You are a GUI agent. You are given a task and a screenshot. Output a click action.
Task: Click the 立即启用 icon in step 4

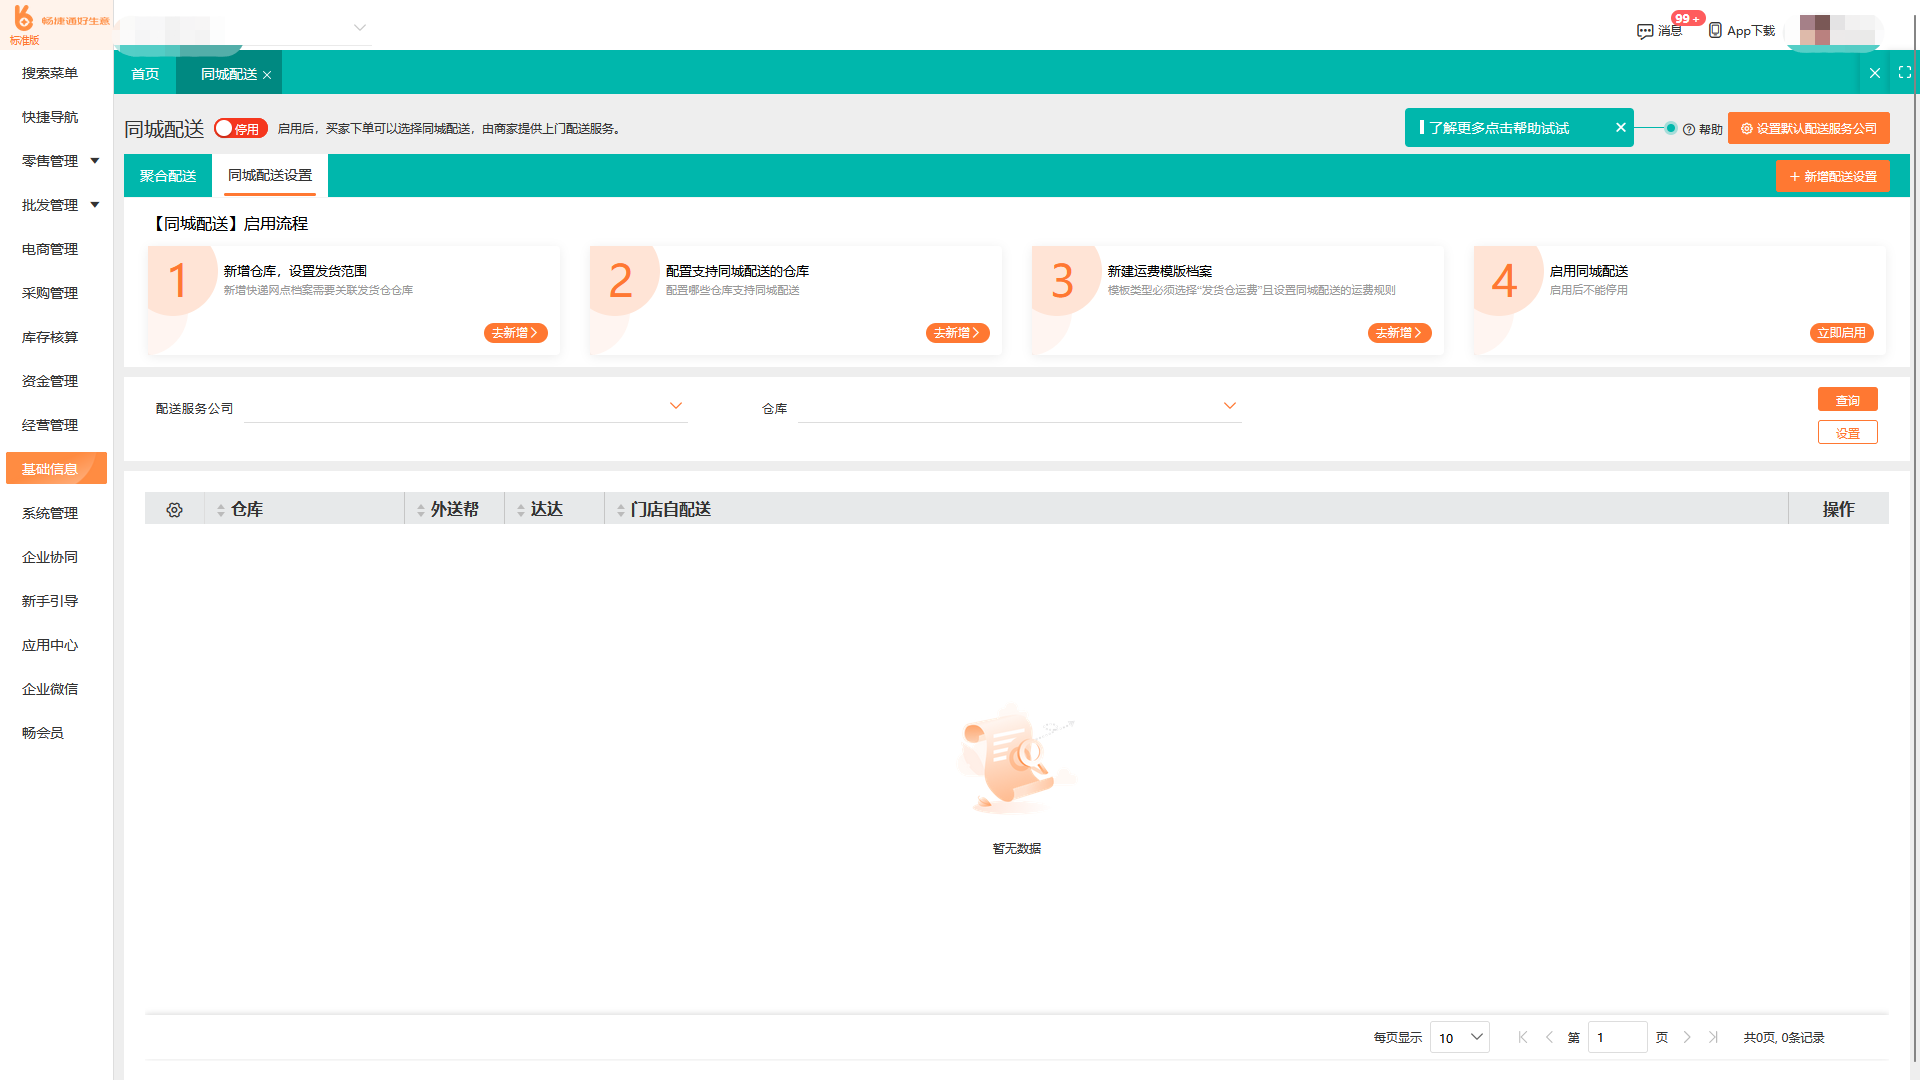point(1840,332)
